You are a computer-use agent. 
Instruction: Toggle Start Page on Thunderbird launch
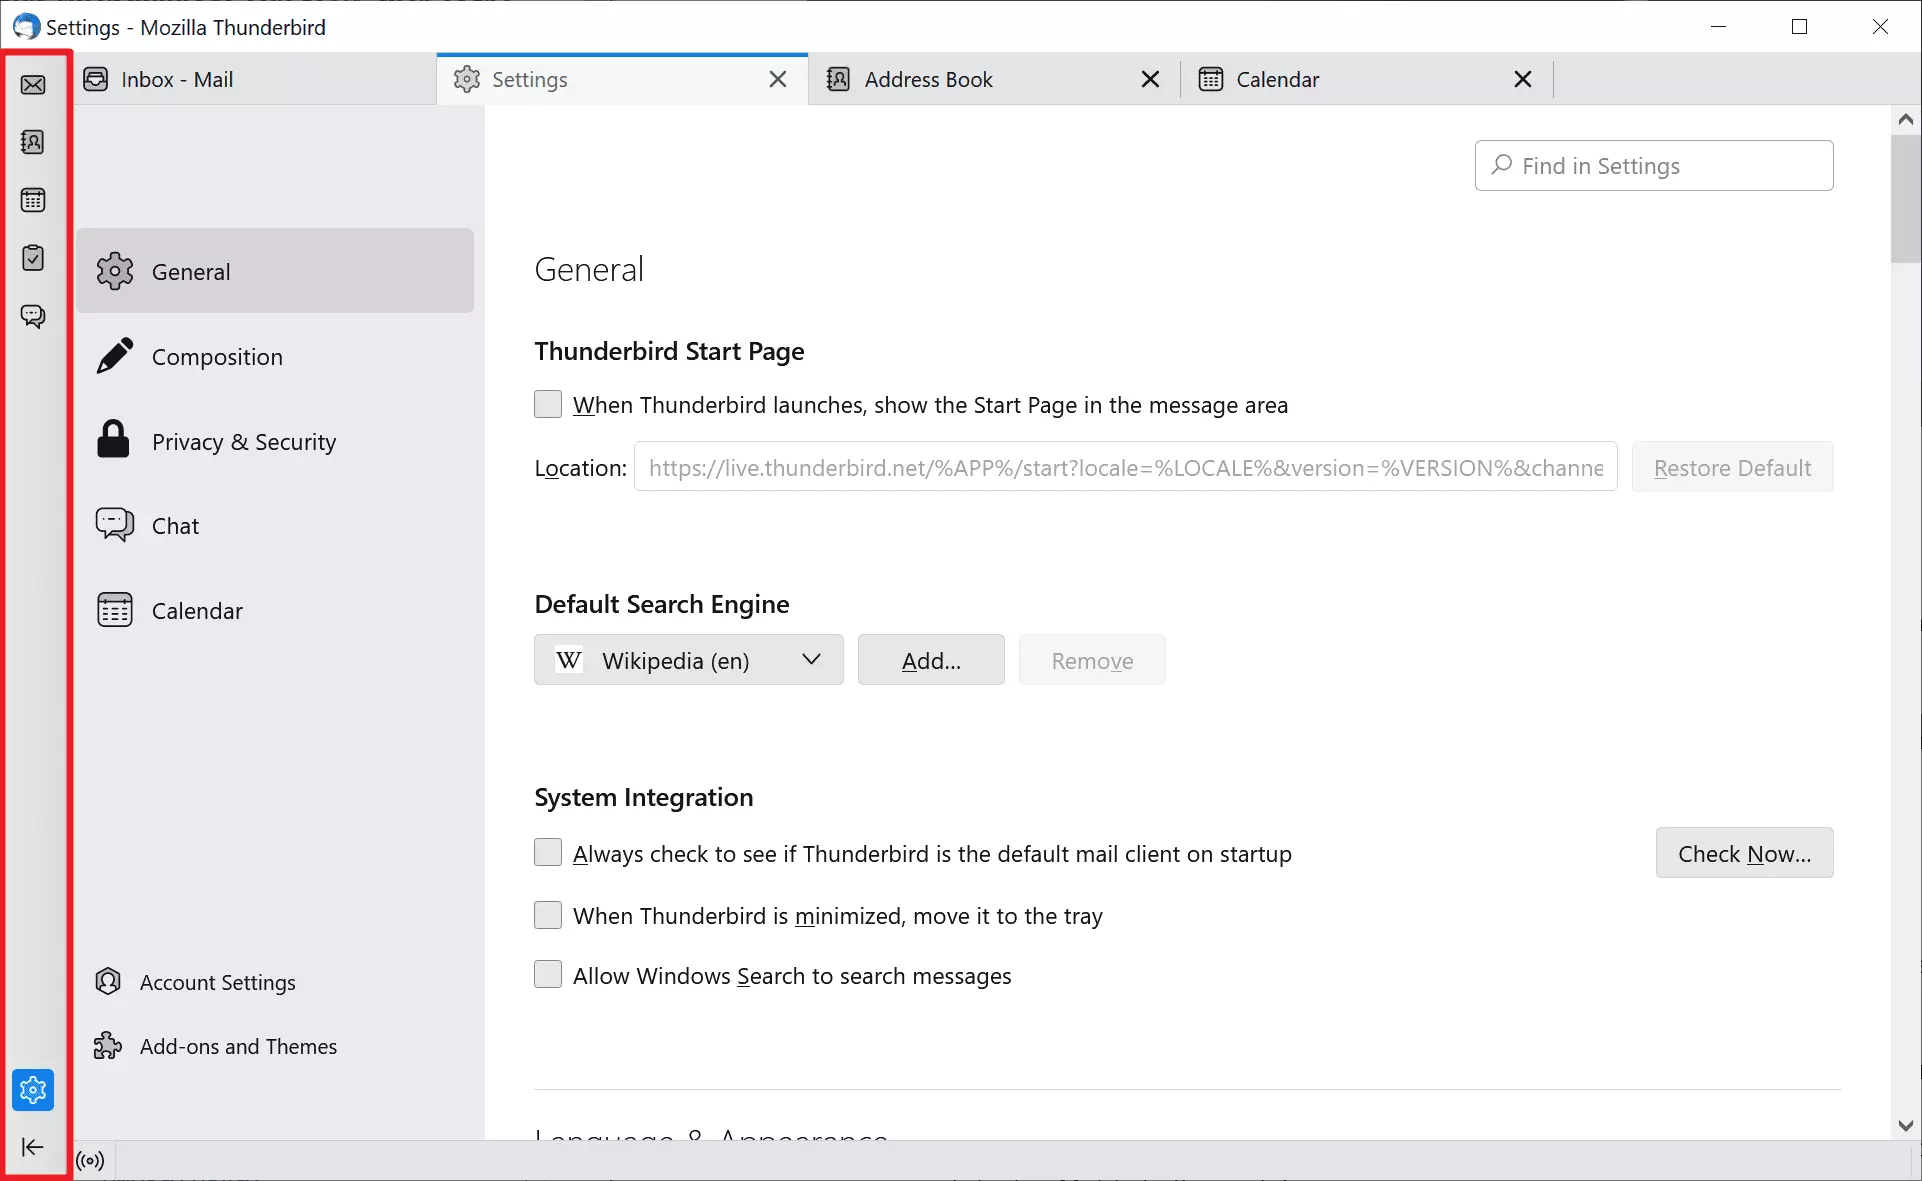click(548, 405)
